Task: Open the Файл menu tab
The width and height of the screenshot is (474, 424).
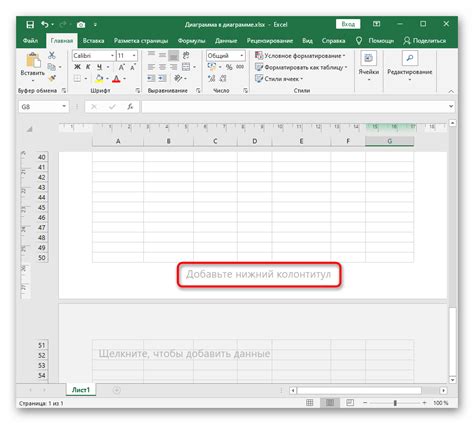Action: (x=30, y=41)
